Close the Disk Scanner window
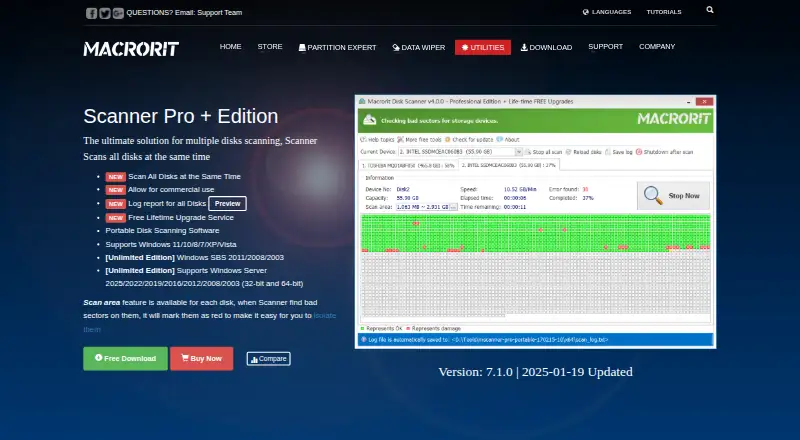Image resolution: width=800 pixels, height=440 pixels. coord(704,102)
